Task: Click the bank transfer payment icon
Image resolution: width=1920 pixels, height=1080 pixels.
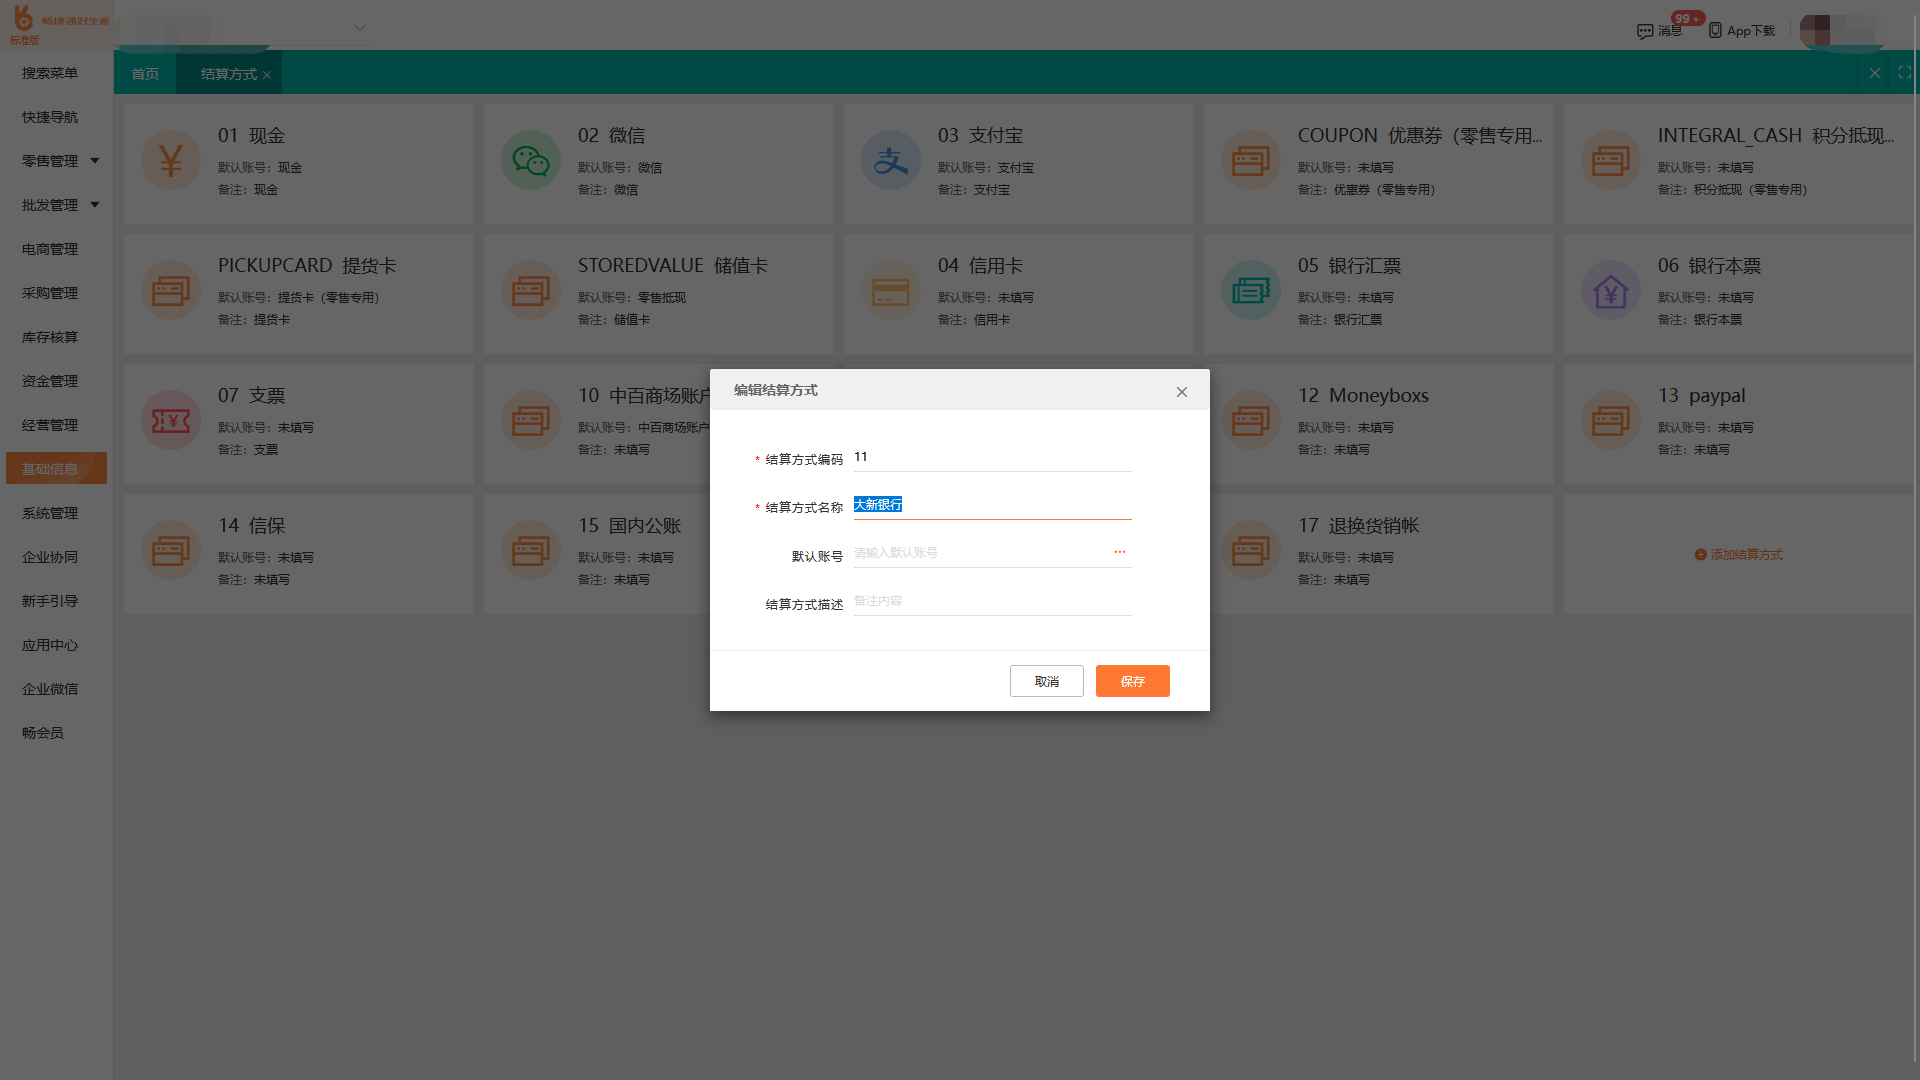Action: [1250, 290]
